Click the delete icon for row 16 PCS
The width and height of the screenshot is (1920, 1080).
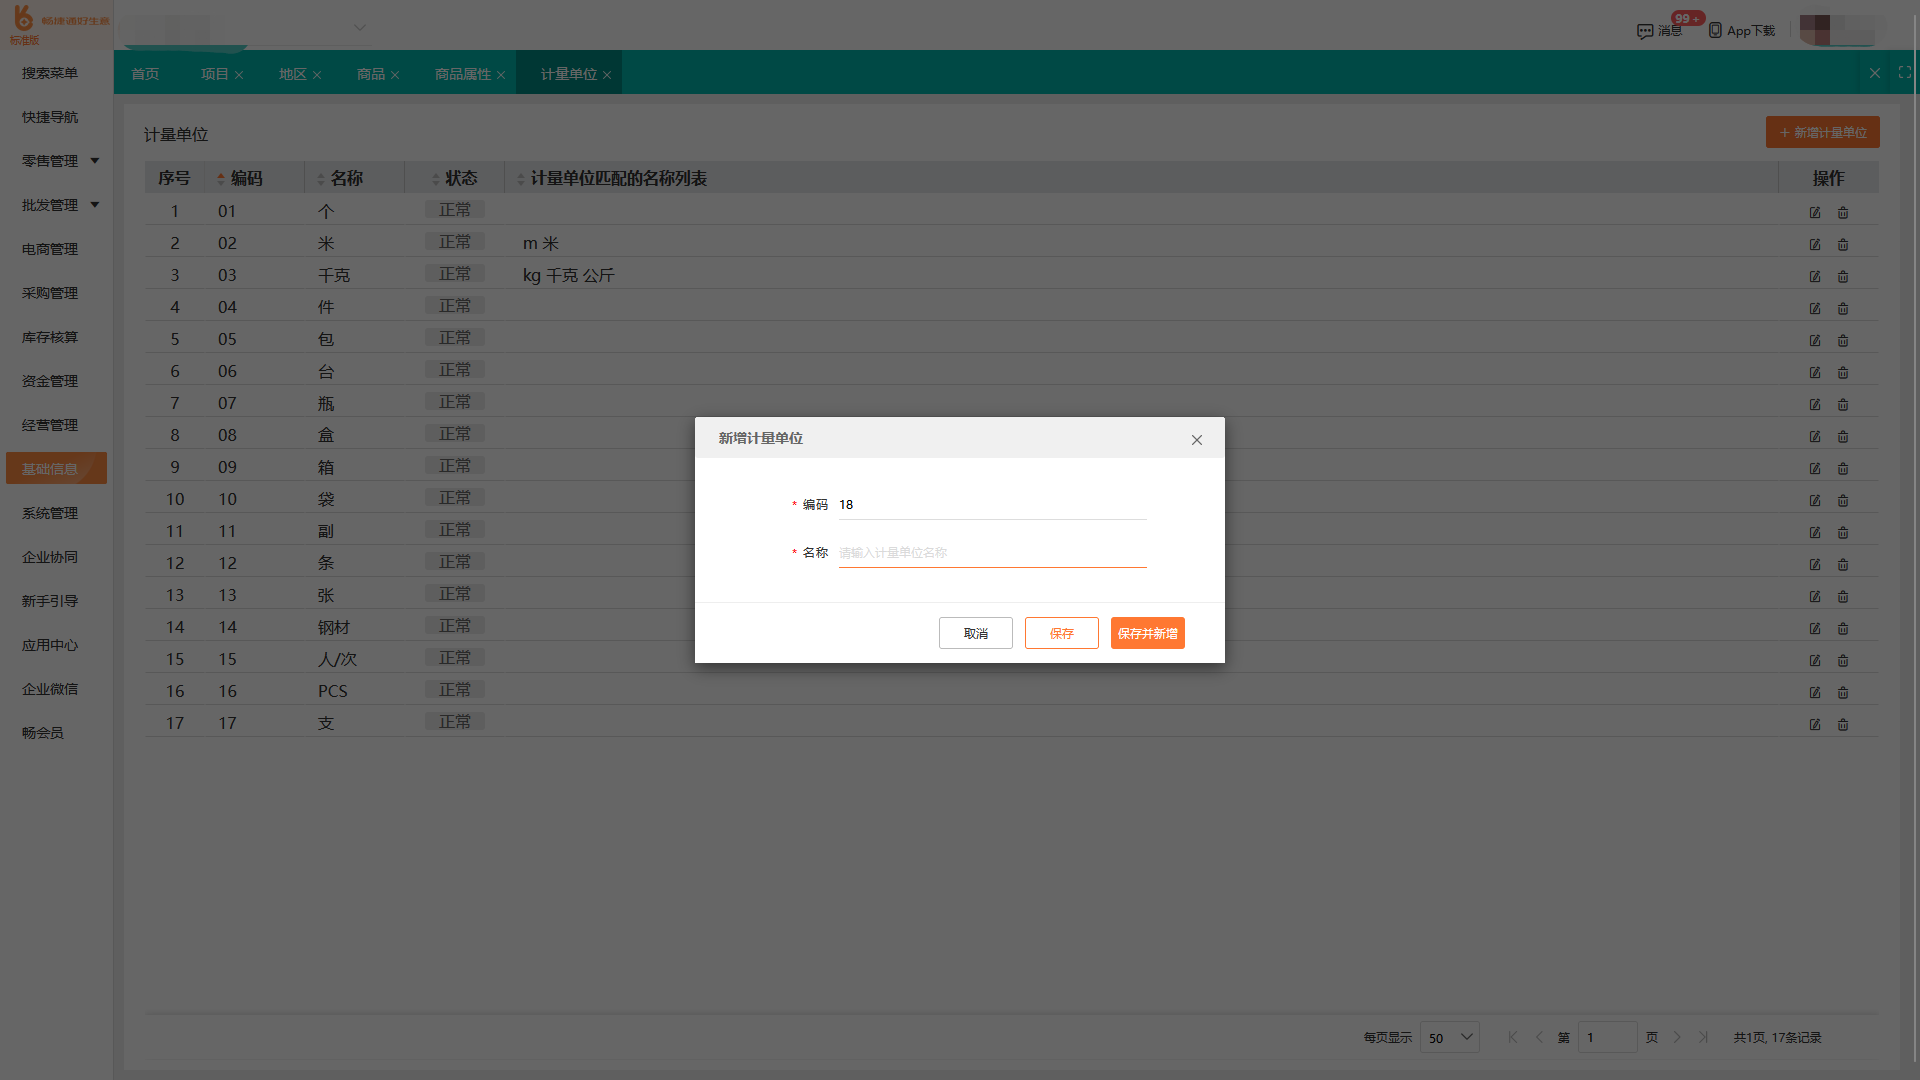[1844, 691]
